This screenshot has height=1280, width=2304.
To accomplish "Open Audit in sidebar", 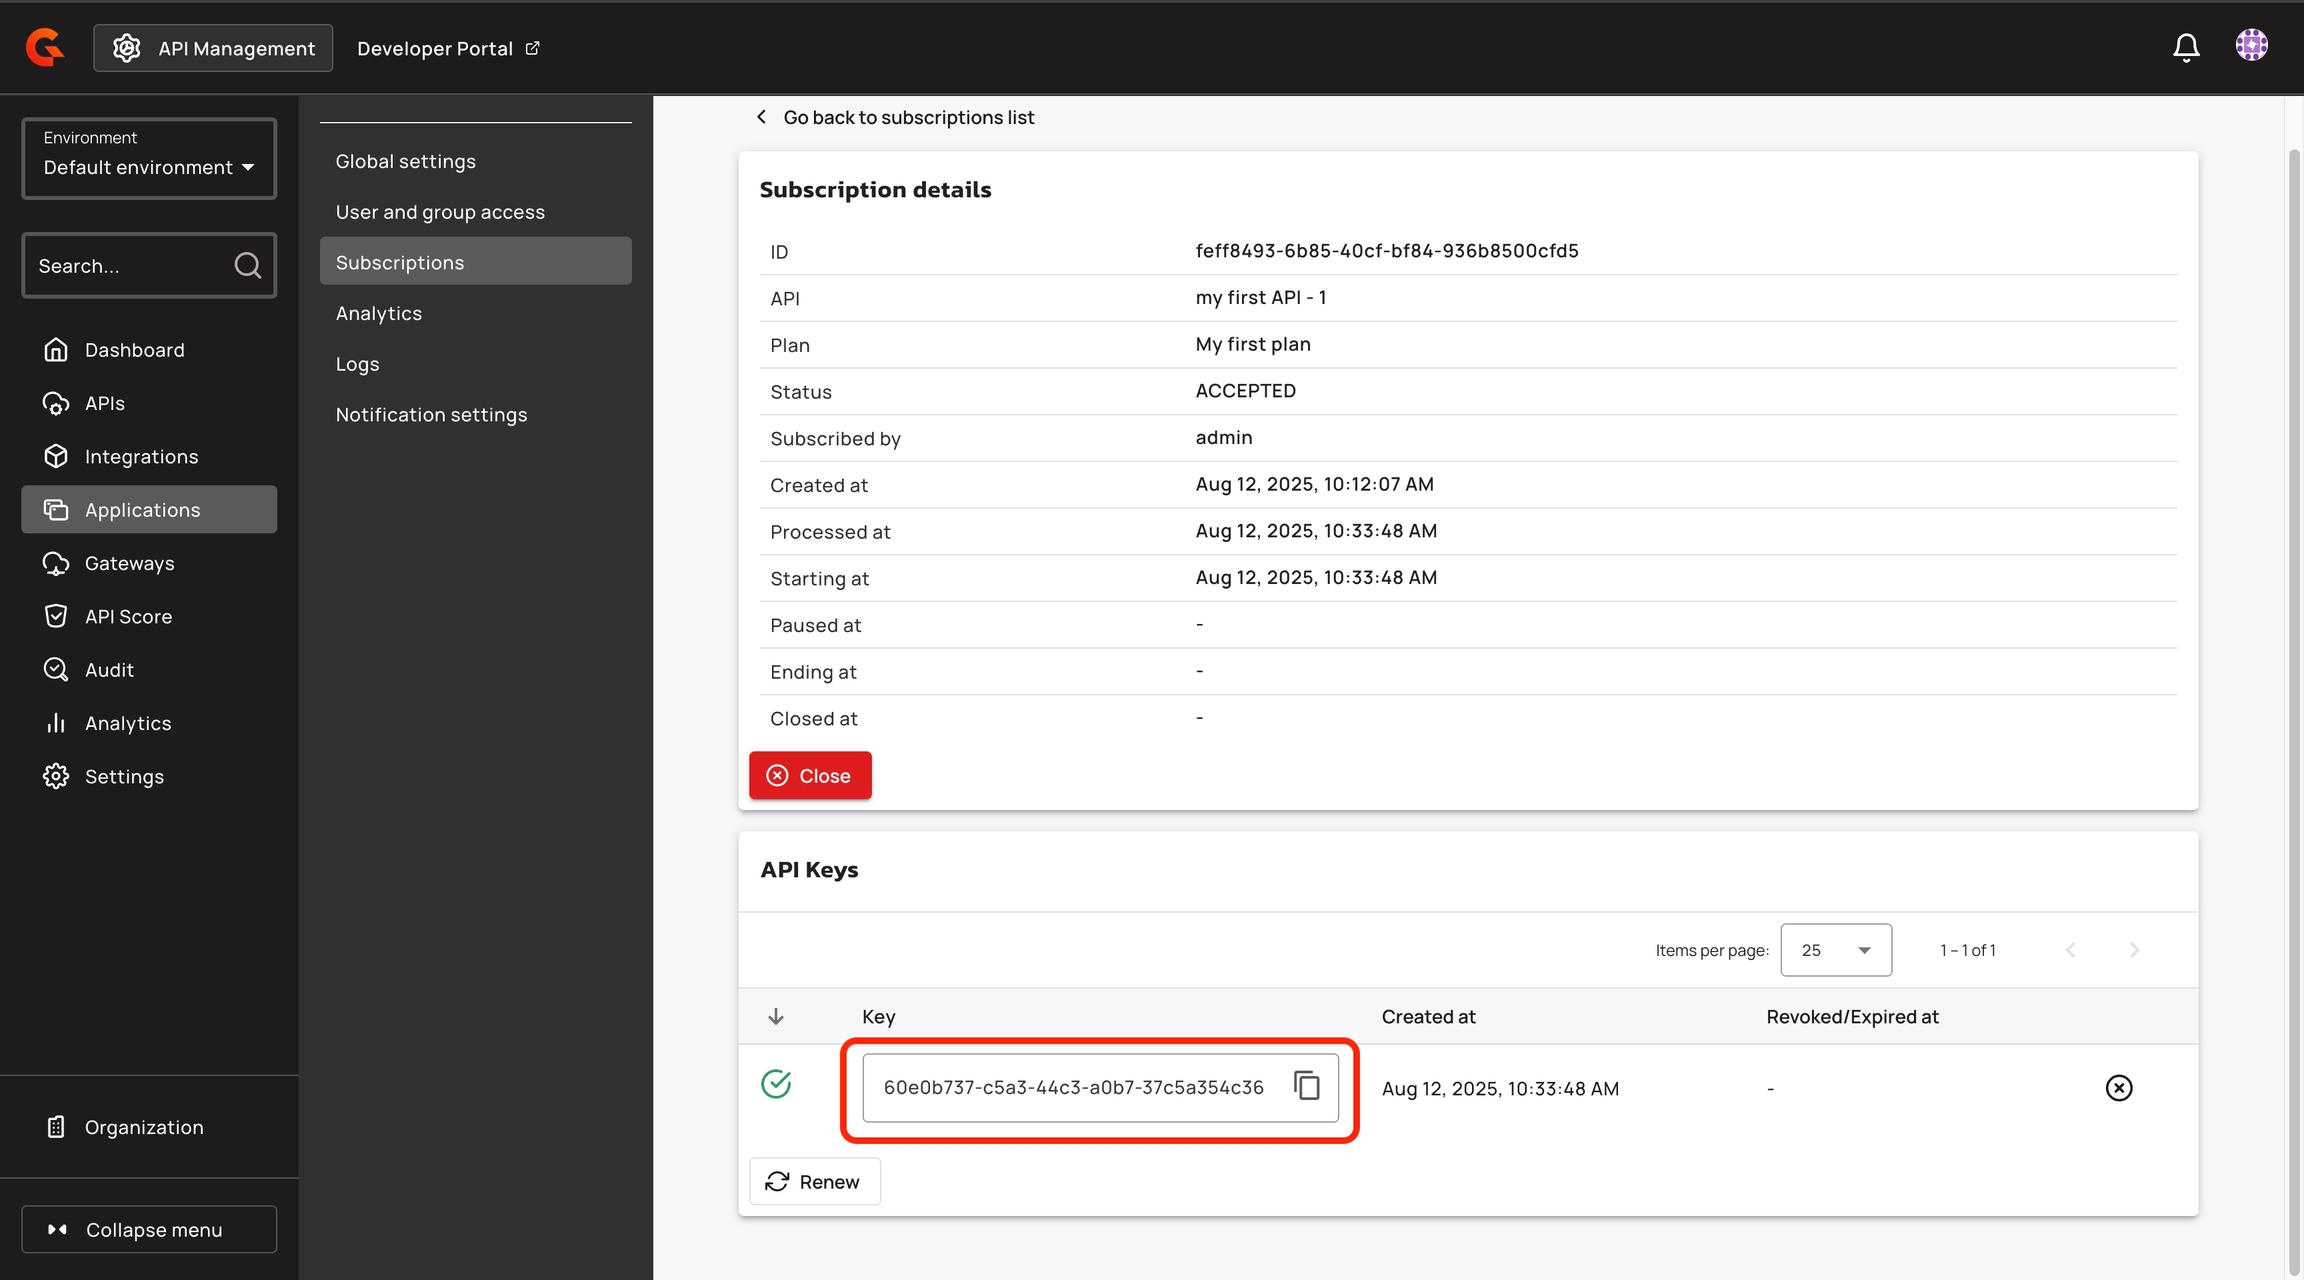I will [x=109, y=670].
